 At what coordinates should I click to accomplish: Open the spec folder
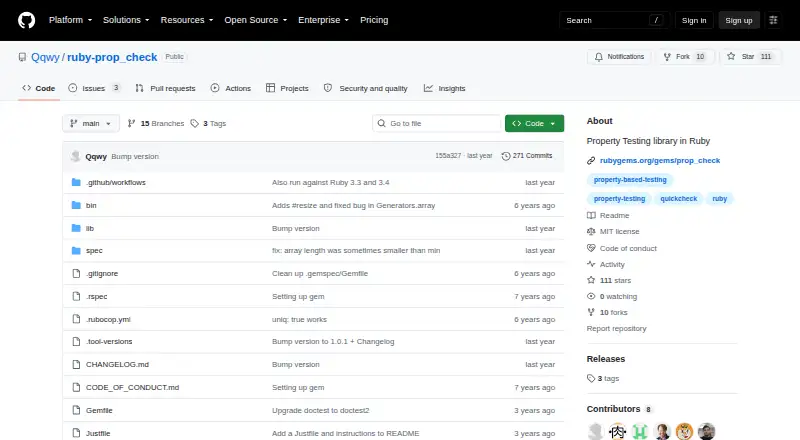point(94,251)
